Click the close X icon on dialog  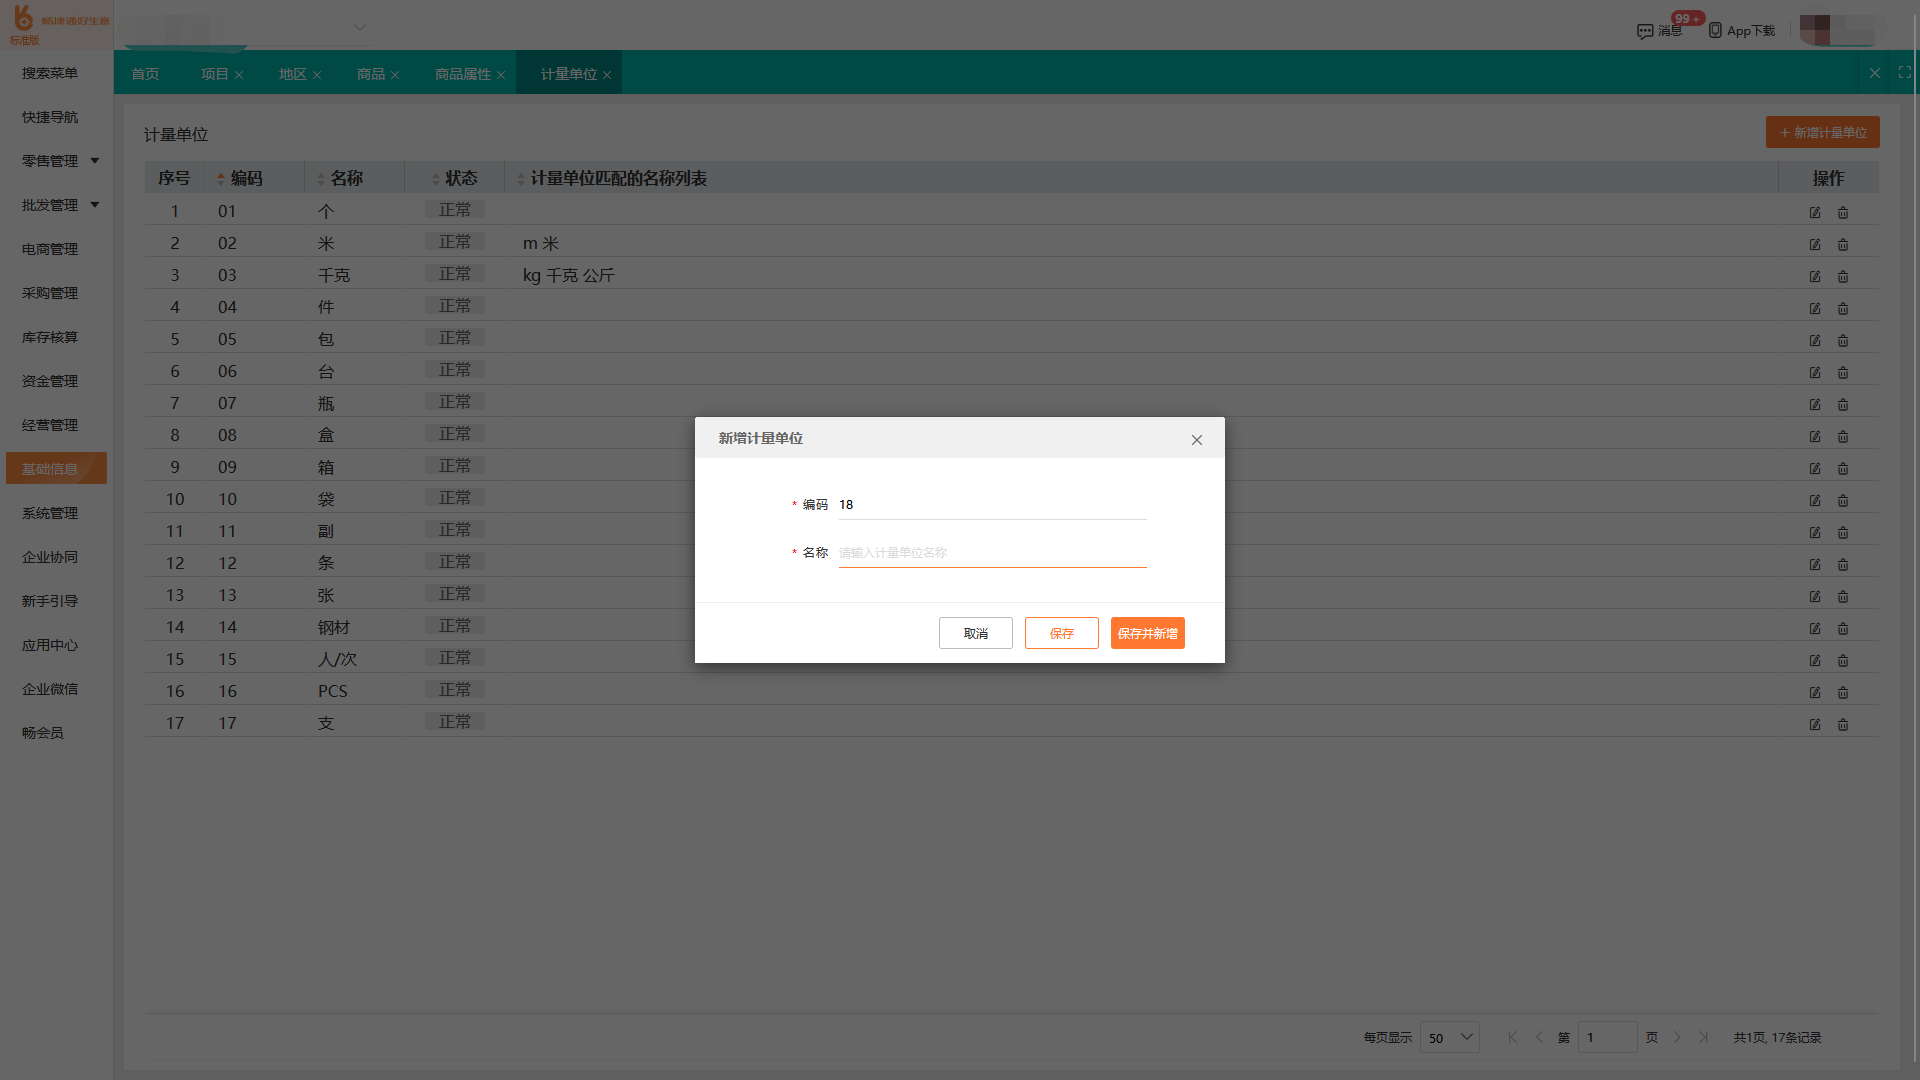point(1197,439)
